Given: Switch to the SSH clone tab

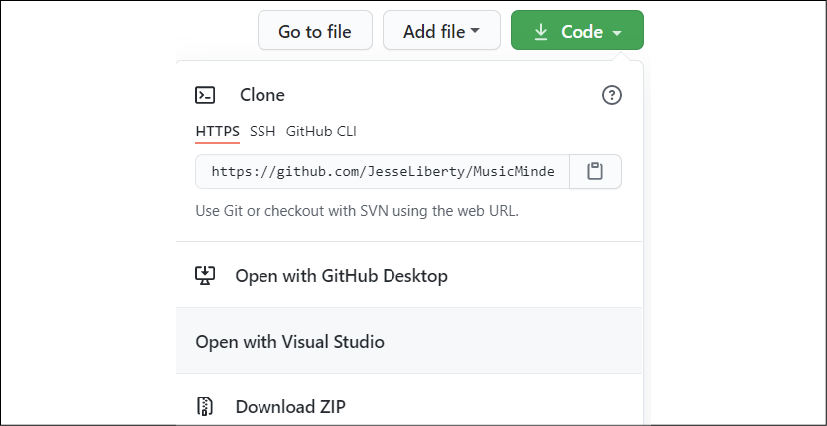Looking at the screenshot, I should click(262, 131).
